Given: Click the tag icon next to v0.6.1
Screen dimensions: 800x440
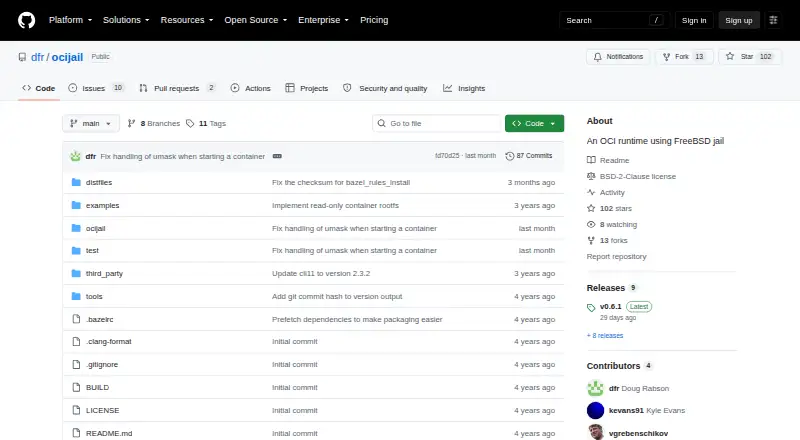Looking at the screenshot, I should point(591,307).
